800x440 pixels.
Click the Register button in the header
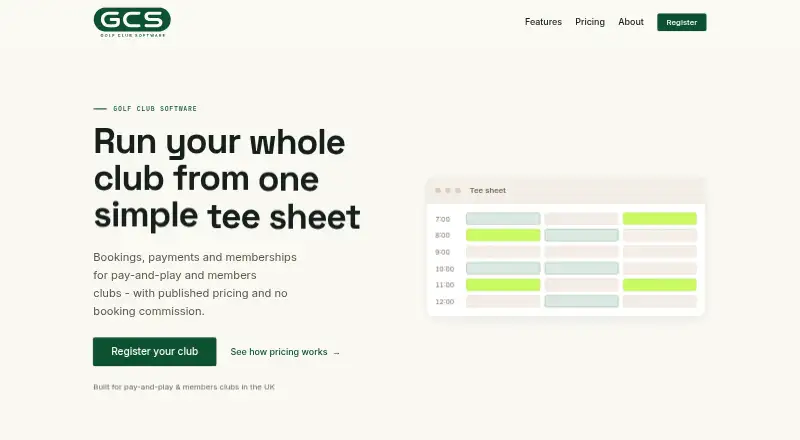682,22
